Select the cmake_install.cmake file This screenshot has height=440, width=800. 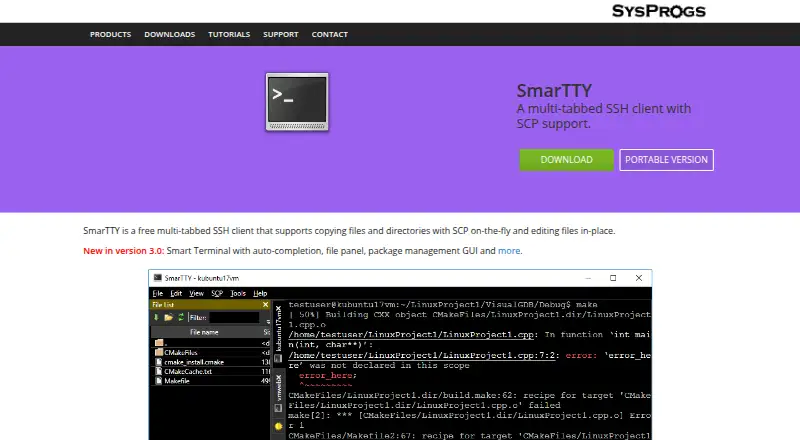tap(211, 362)
